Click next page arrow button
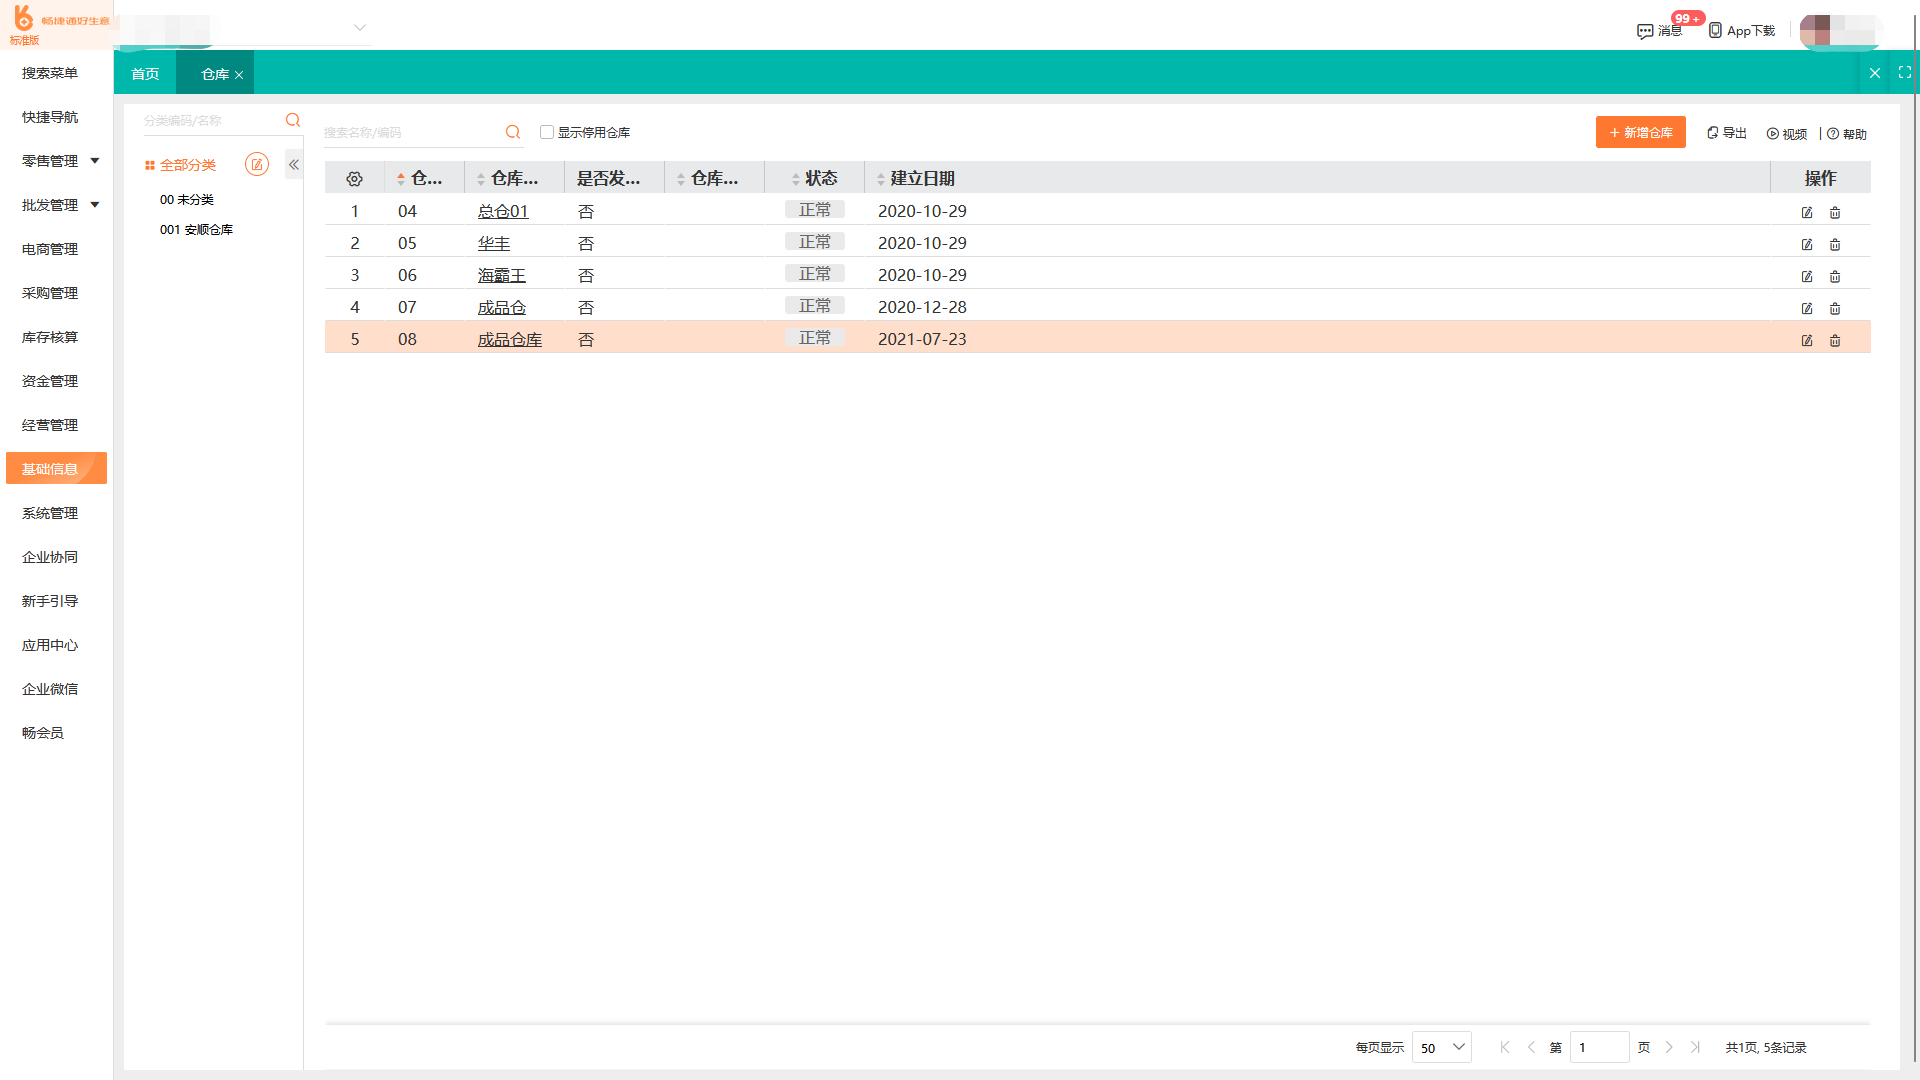This screenshot has height=1080, width=1920. 1667,1047
